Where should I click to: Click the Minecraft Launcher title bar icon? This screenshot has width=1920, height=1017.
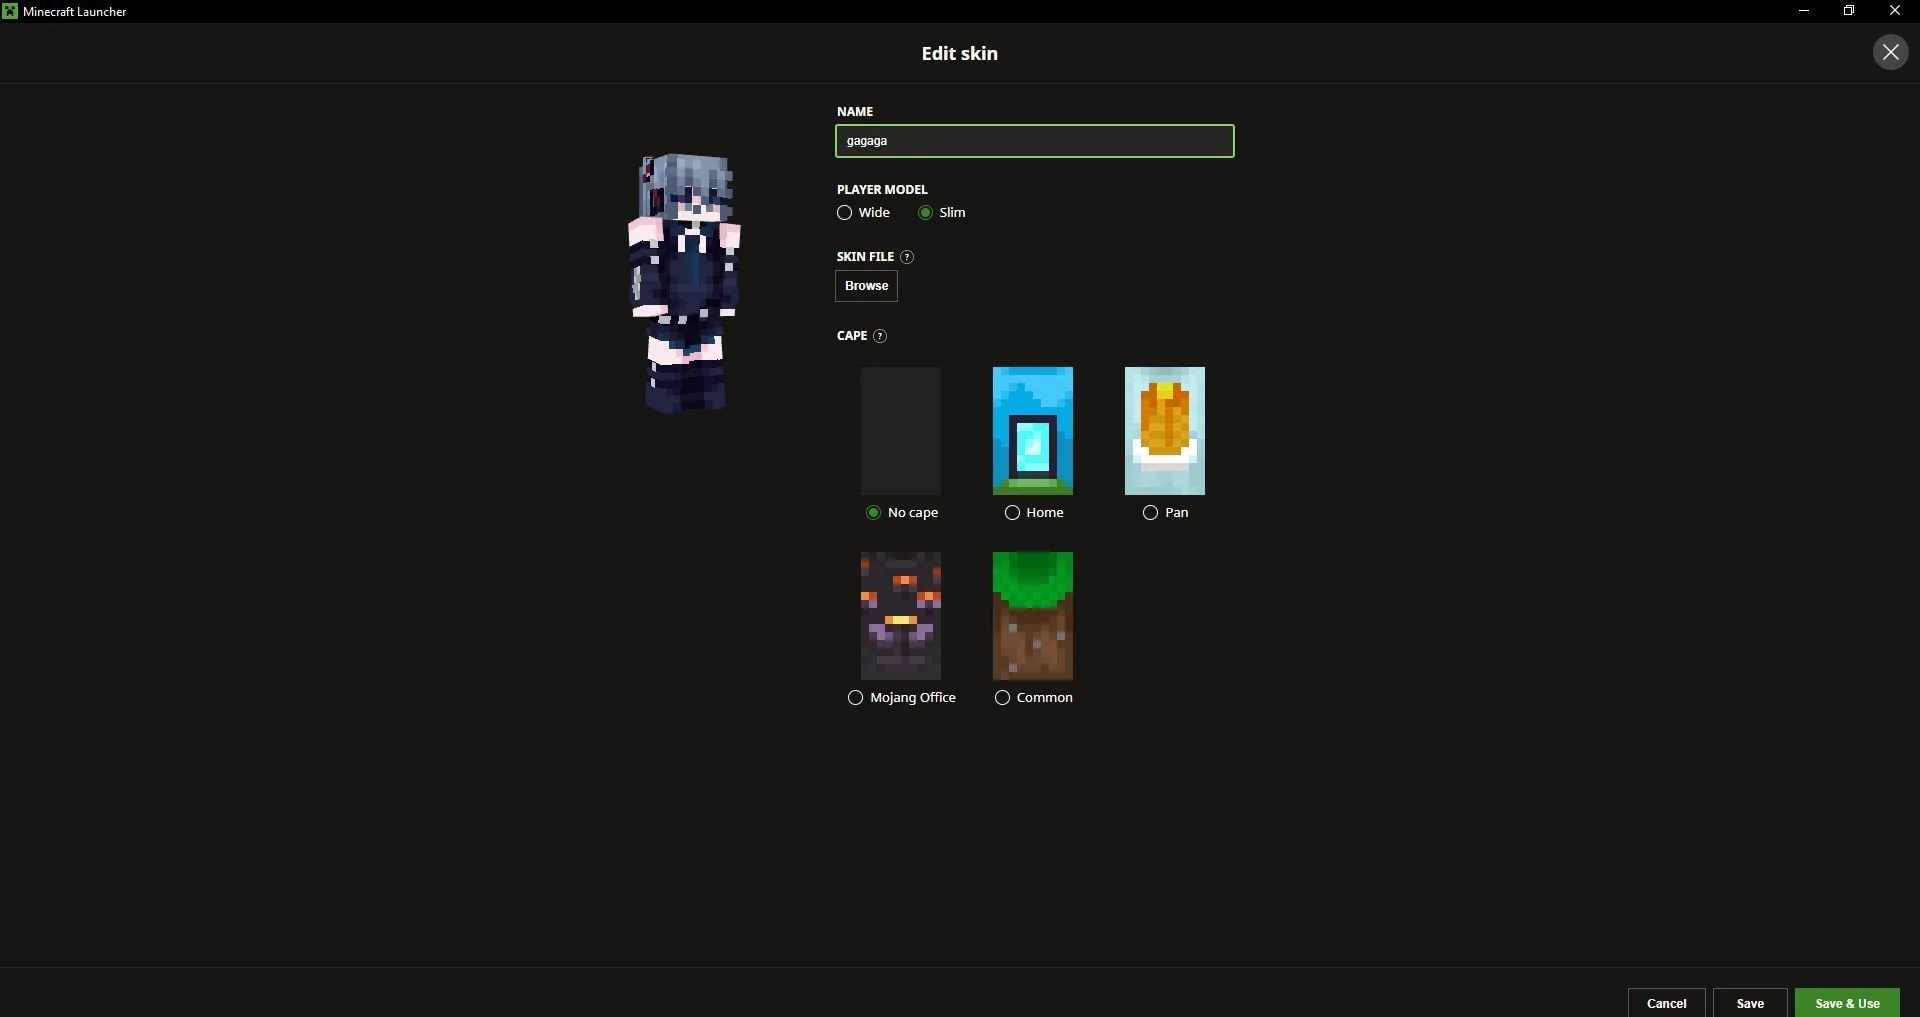10,11
